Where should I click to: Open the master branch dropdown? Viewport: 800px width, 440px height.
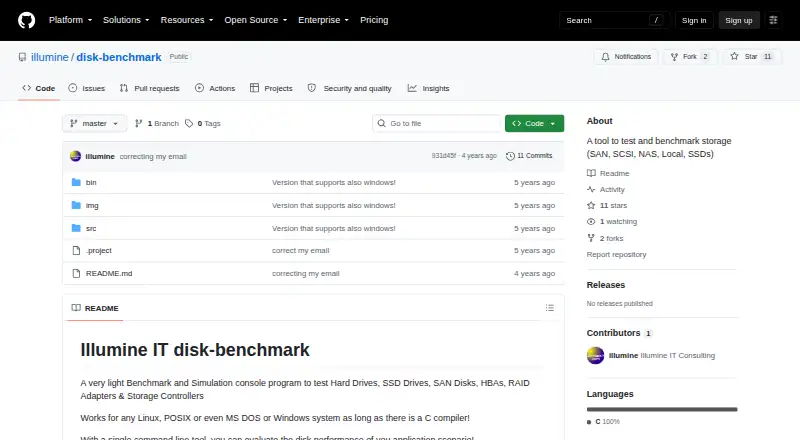coord(94,124)
